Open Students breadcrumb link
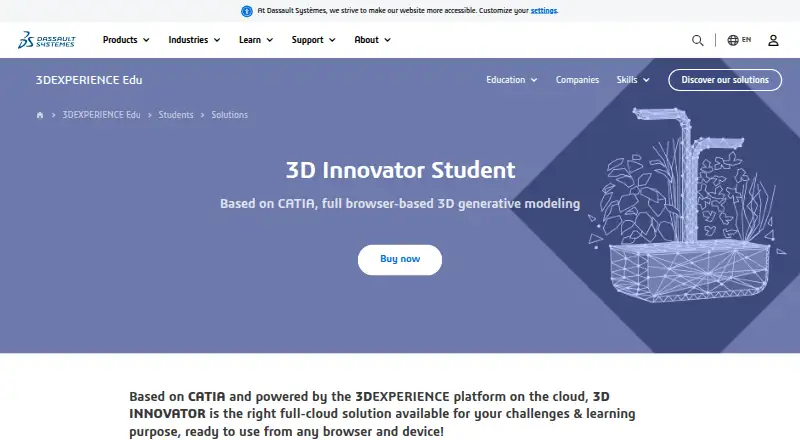Image resolution: width=800 pixels, height=440 pixels. 176,115
